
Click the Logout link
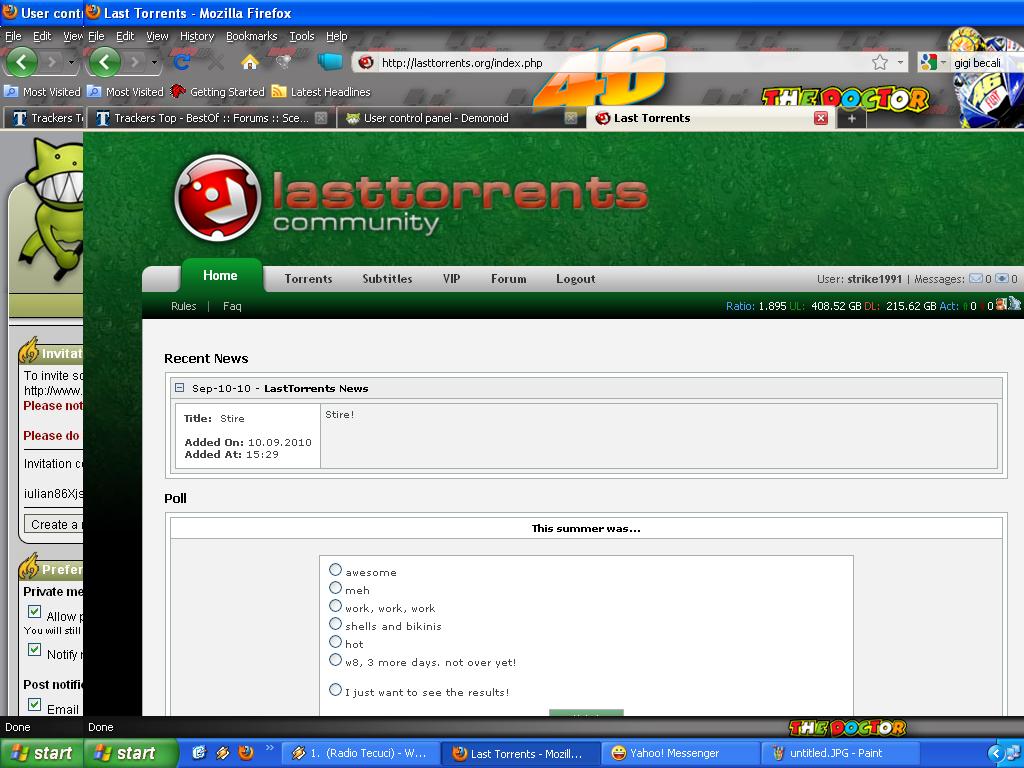[575, 279]
